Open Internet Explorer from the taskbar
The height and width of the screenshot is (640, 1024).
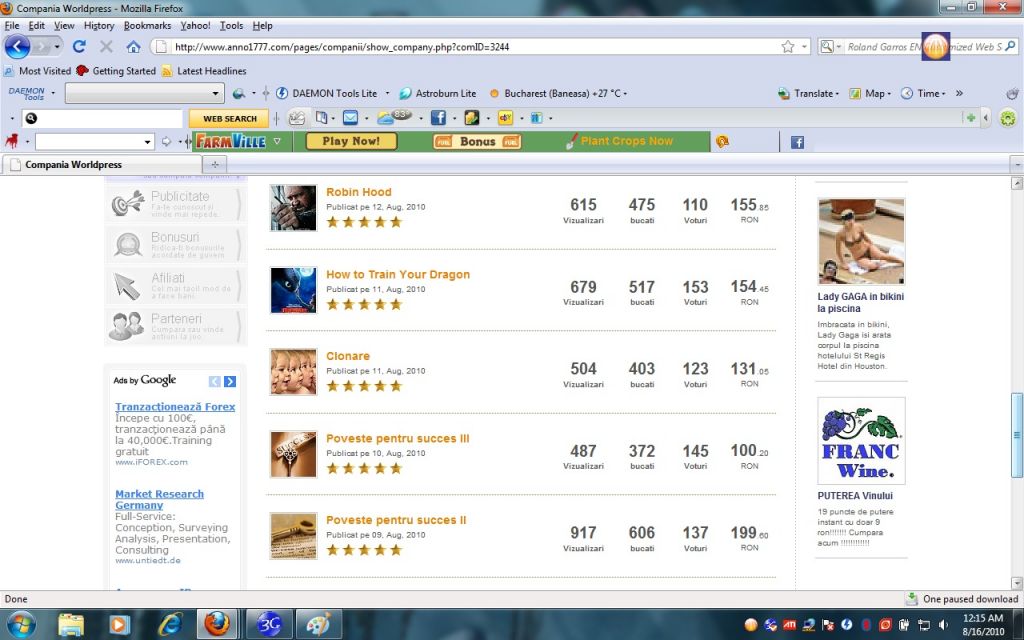[x=170, y=625]
